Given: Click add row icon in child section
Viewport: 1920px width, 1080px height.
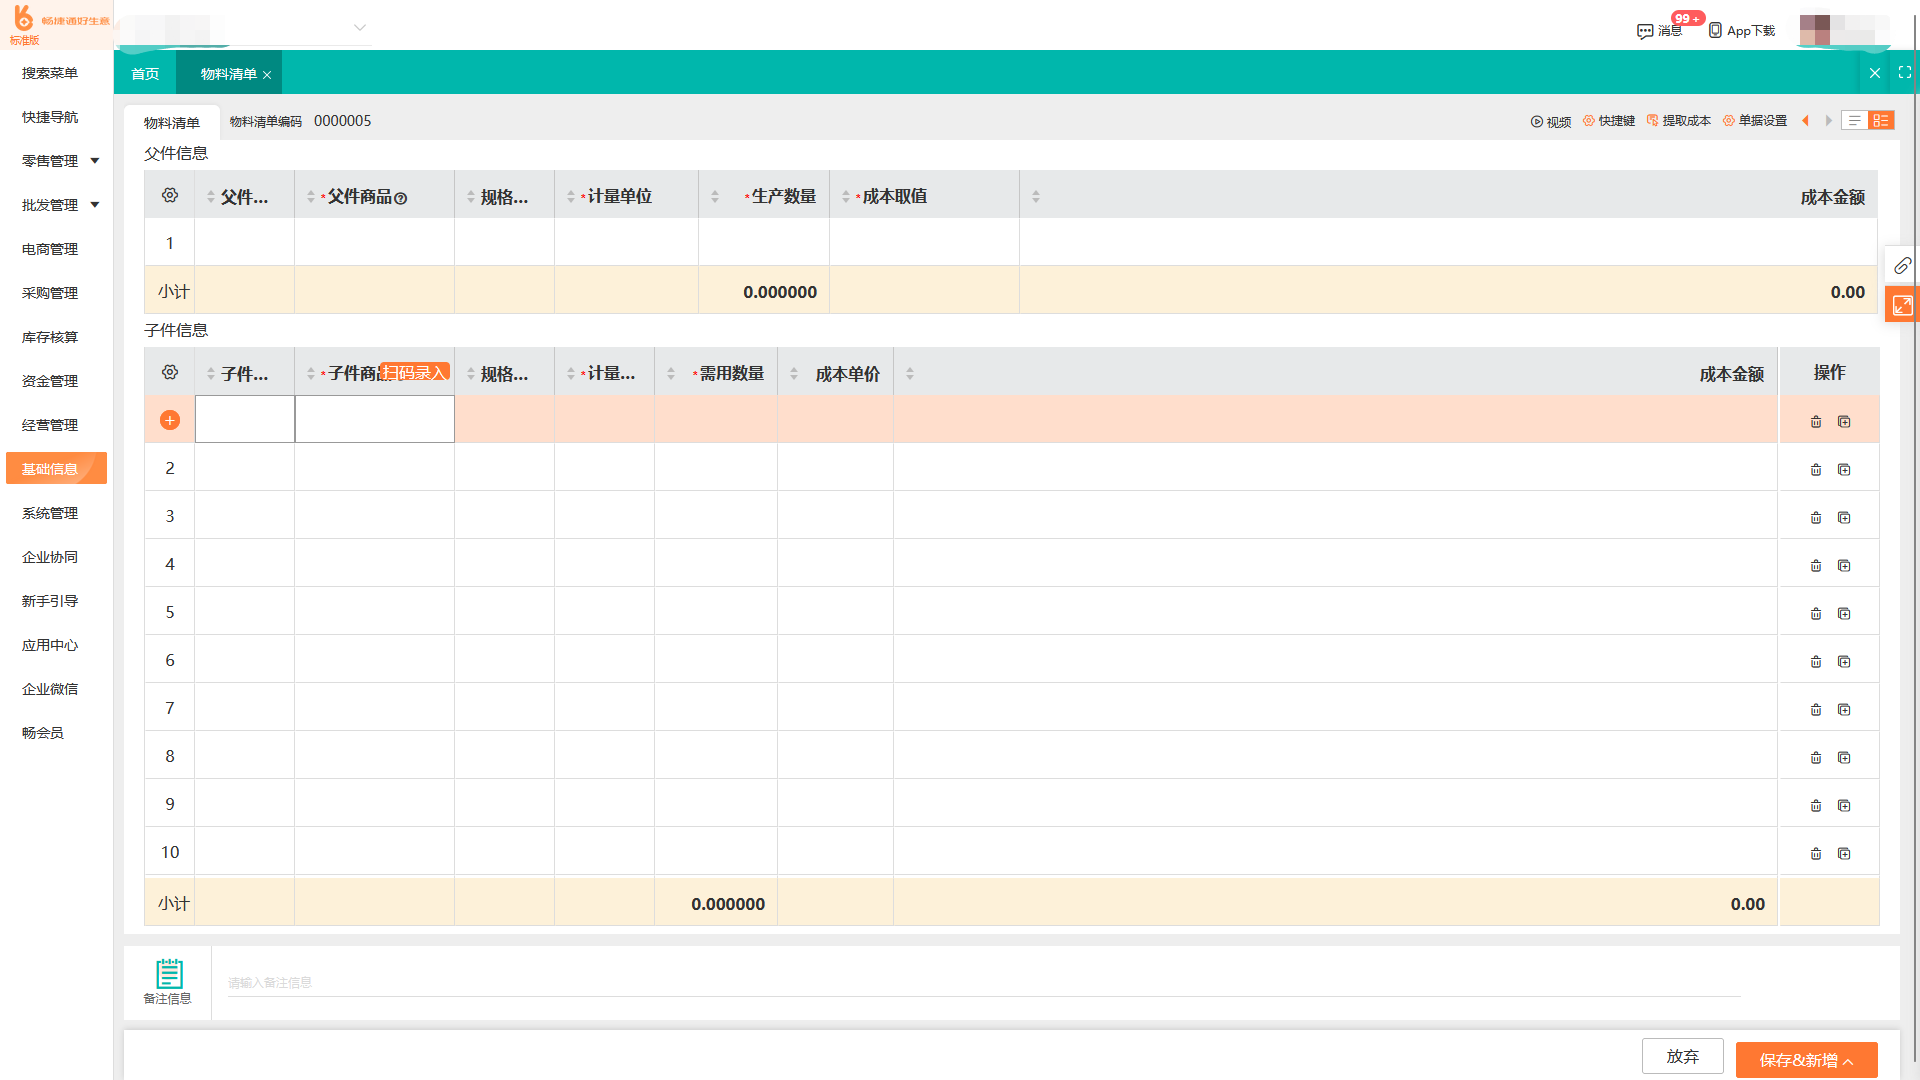Looking at the screenshot, I should tap(169, 421).
